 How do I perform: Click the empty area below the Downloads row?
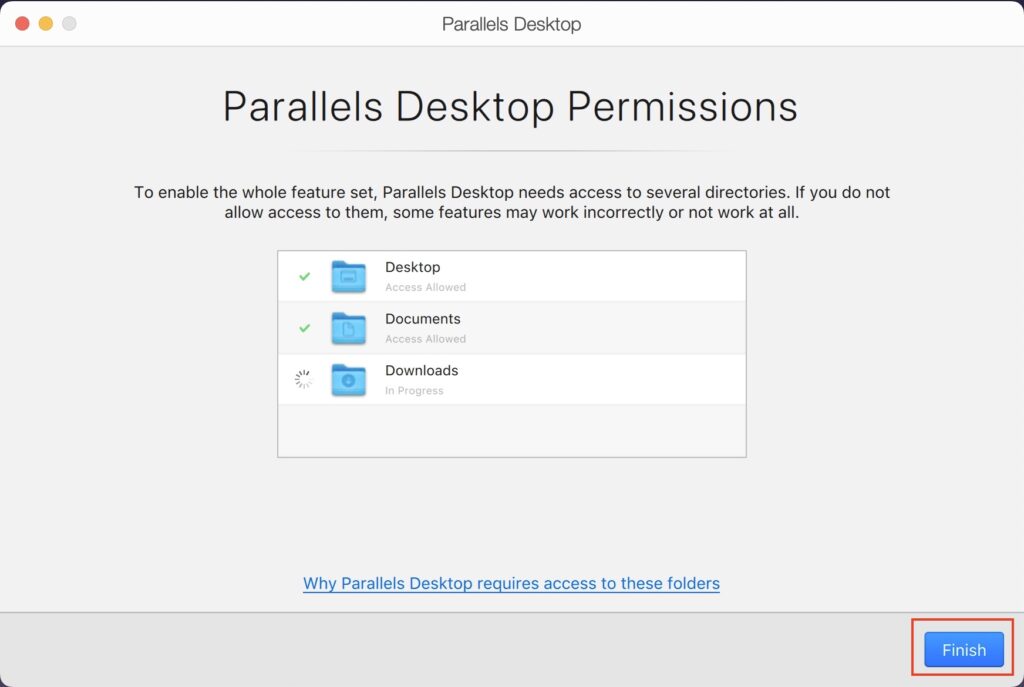tap(511, 430)
